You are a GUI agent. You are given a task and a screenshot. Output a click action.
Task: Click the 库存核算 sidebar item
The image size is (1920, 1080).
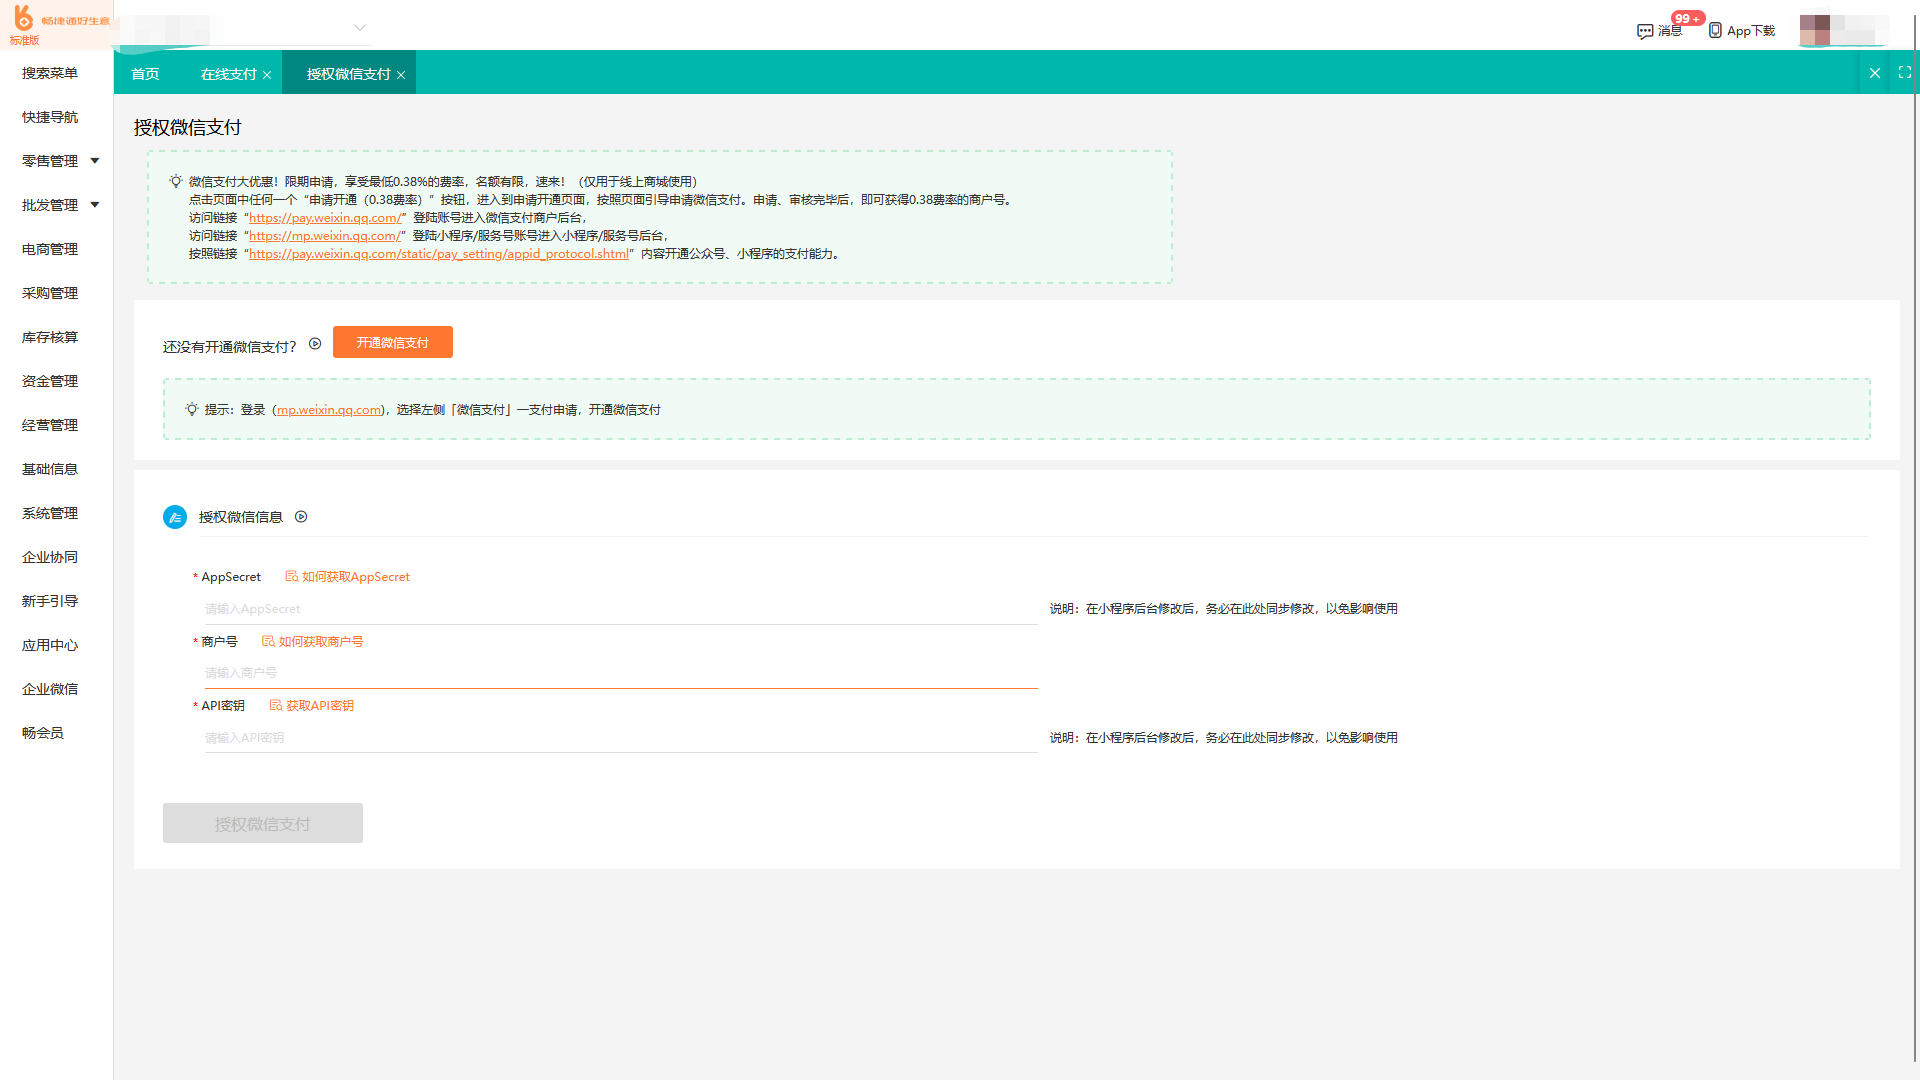(x=50, y=336)
